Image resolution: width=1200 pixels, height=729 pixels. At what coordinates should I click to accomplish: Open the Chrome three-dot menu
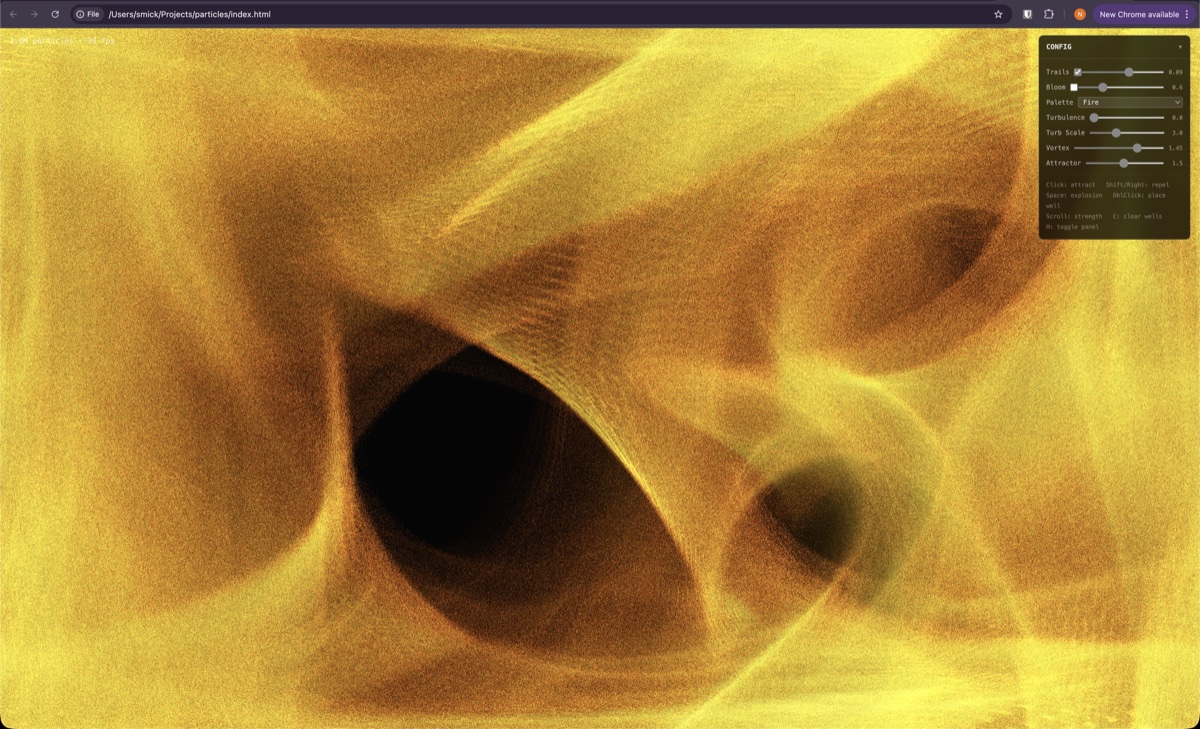[x=1187, y=15]
